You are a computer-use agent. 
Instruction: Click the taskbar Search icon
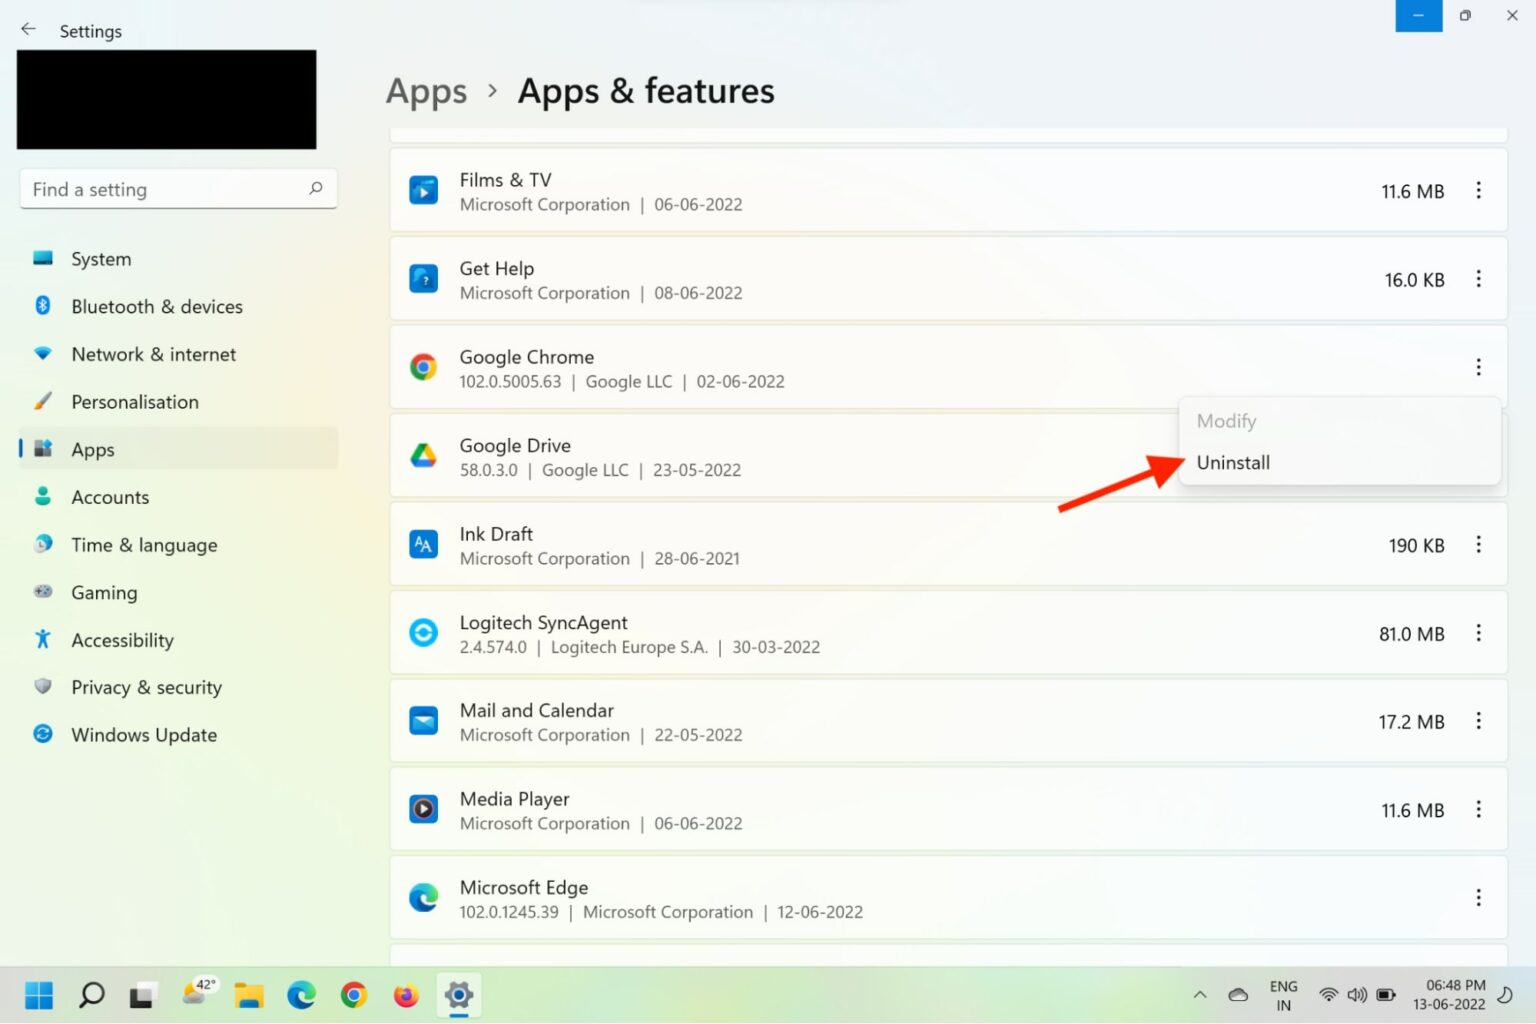(x=90, y=995)
